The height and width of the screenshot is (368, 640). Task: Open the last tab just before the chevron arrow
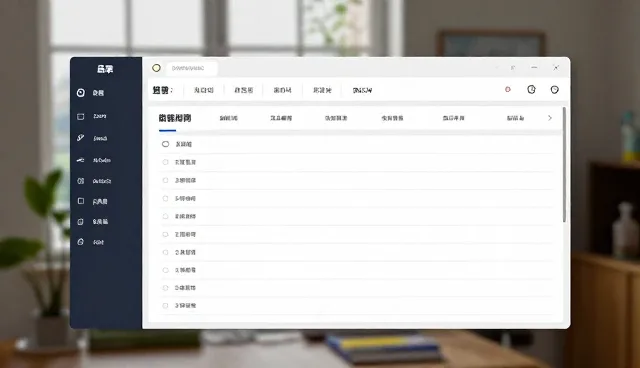pyautogui.click(x=515, y=118)
